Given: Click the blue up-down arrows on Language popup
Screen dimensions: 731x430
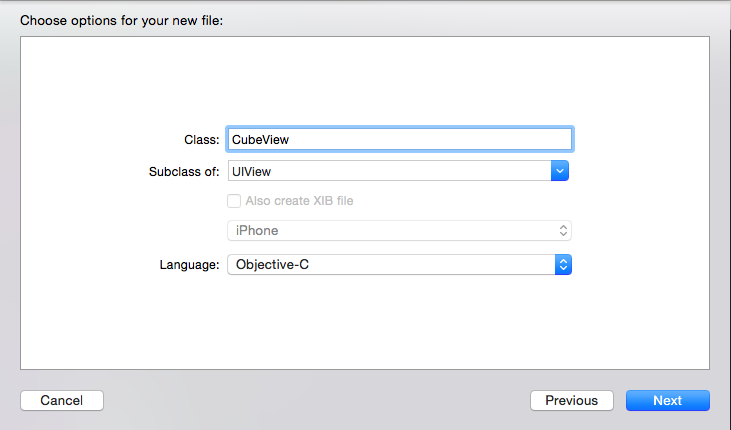Looking at the screenshot, I should 563,264.
